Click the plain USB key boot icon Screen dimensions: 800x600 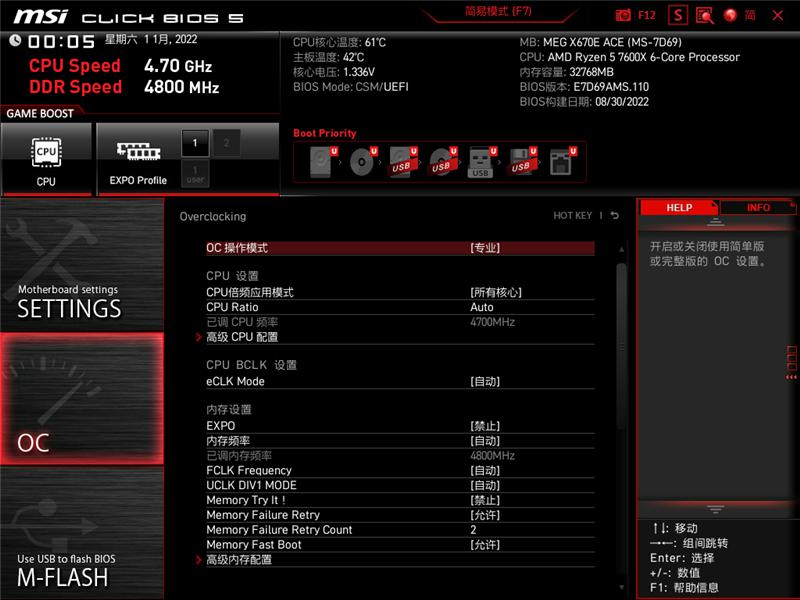pyautogui.click(x=481, y=162)
